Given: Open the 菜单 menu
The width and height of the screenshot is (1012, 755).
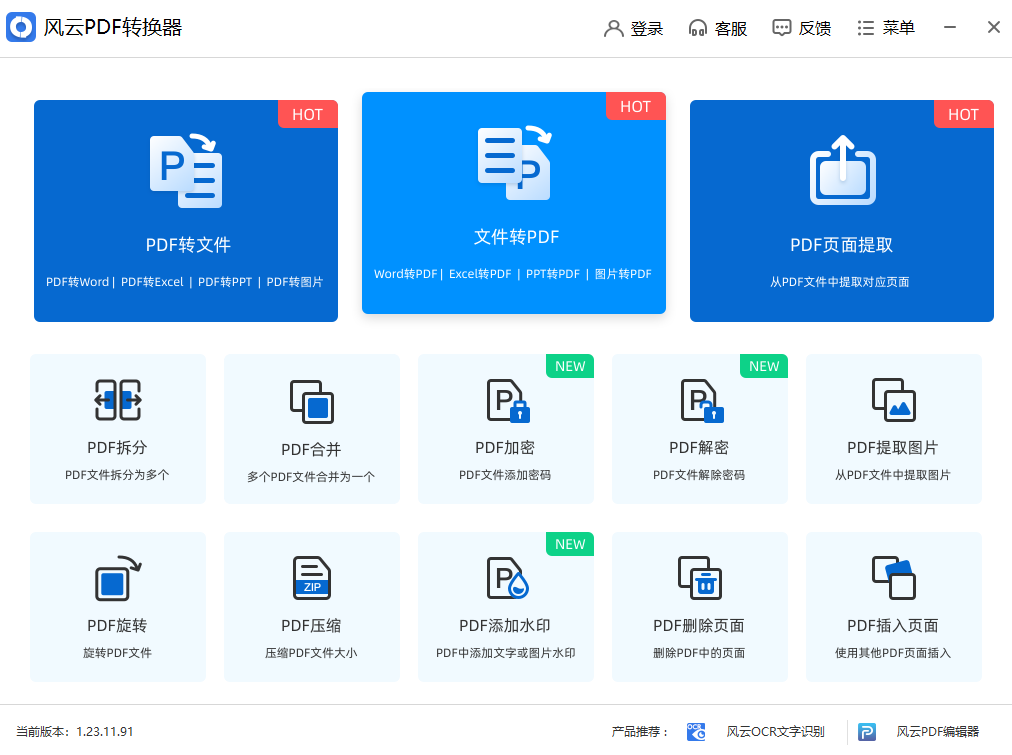Looking at the screenshot, I should tap(886, 27).
